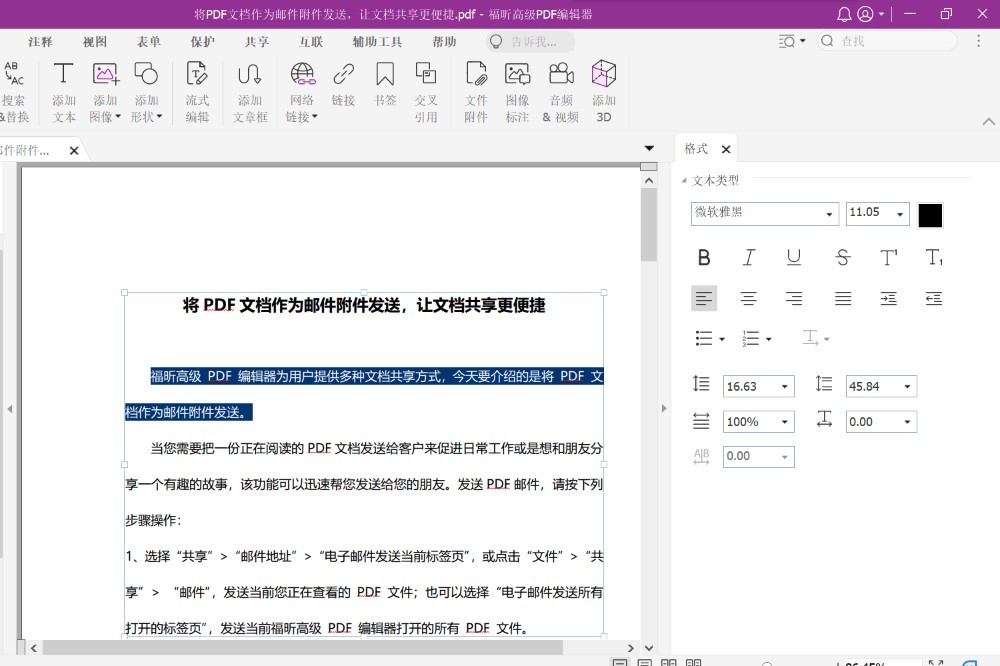Open the 文件附件 (File Attachment) tool
The width and height of the screenshot is (1000, 666).
click(476, 75)
